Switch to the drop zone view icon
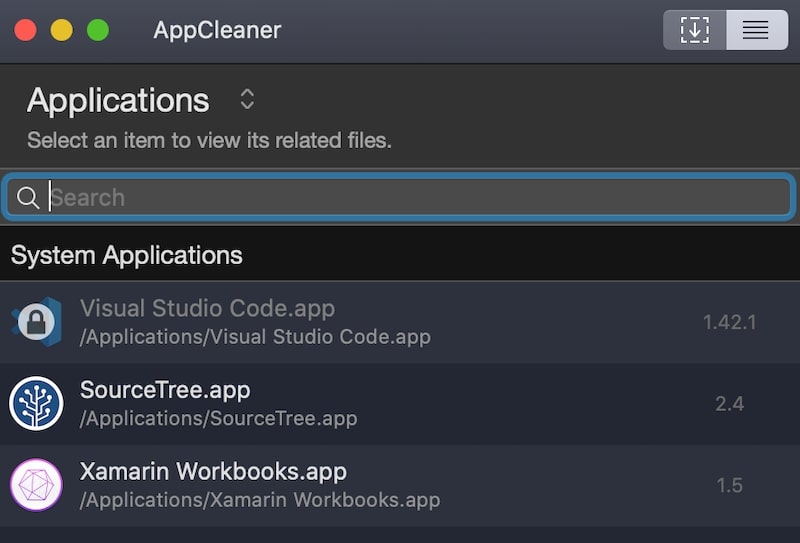 (694, 30)
